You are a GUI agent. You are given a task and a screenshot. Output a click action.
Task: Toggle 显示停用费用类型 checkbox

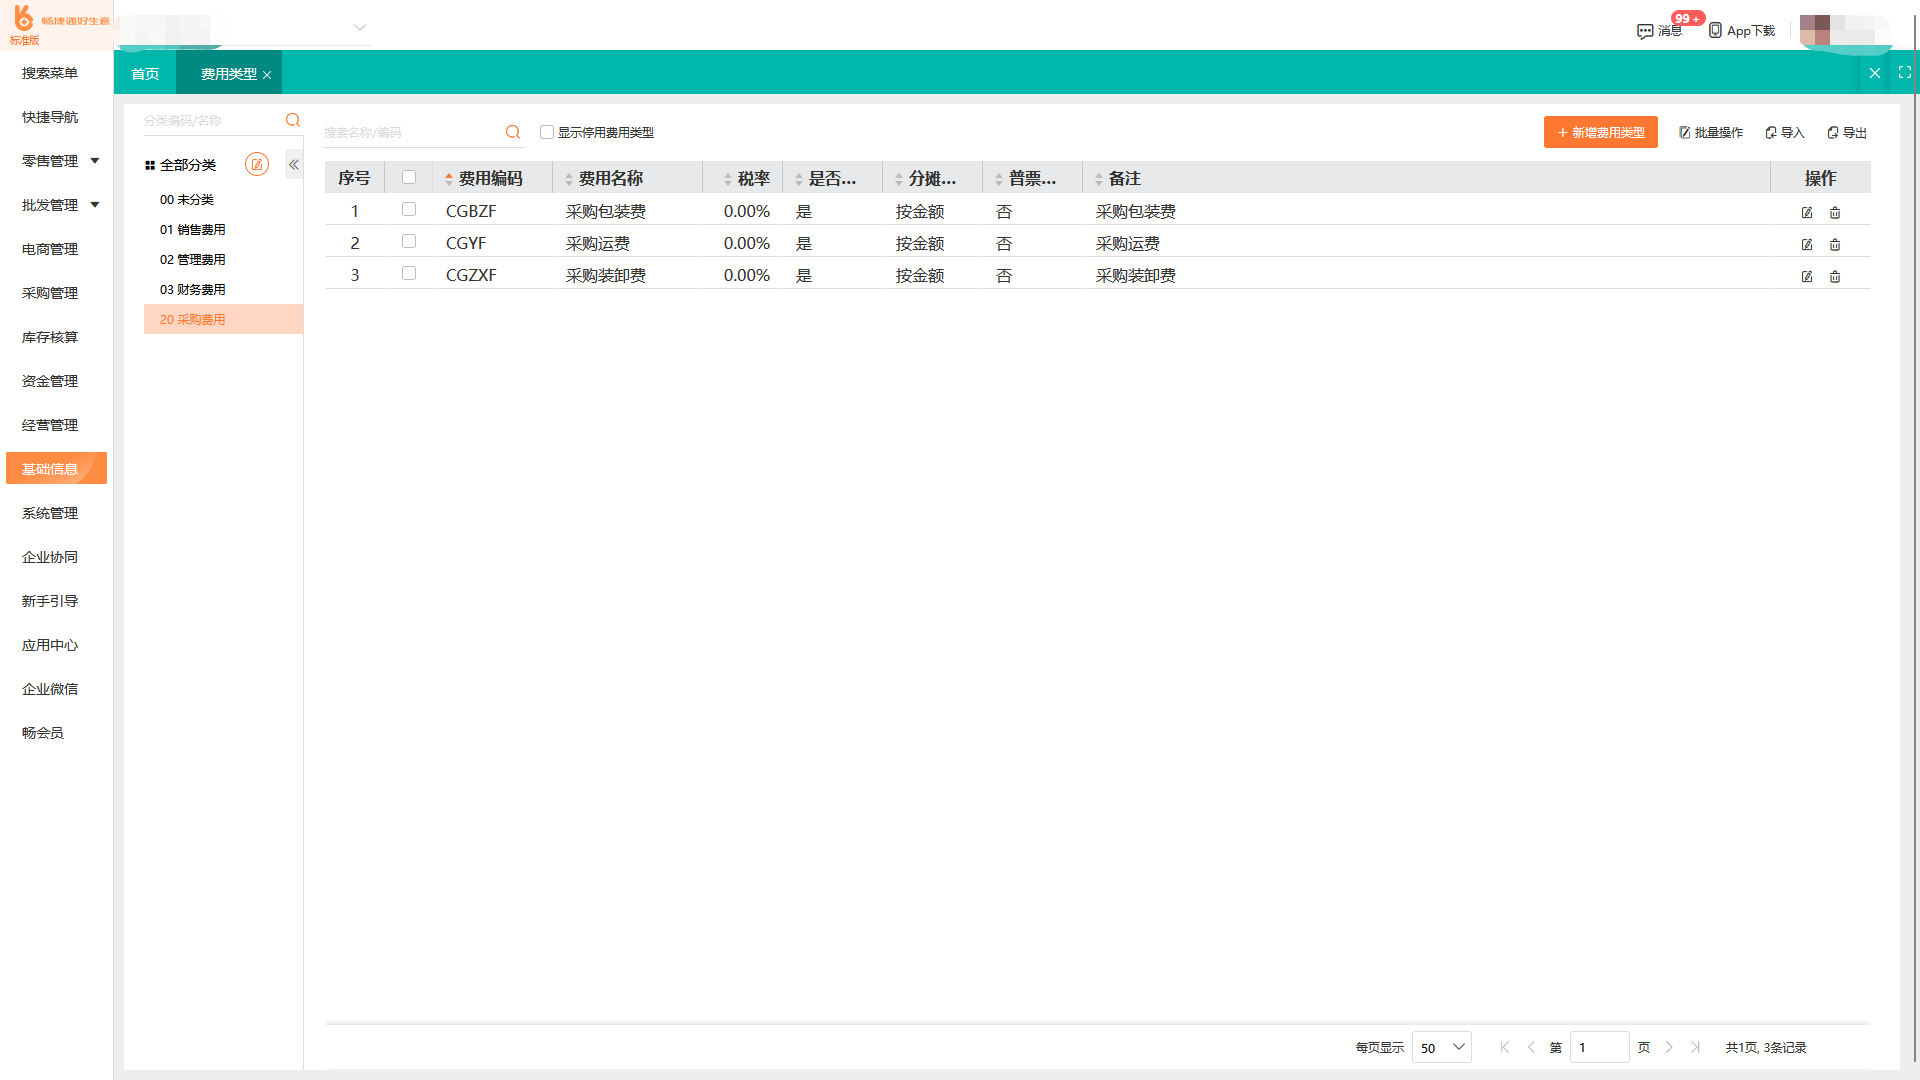[545, 132]
